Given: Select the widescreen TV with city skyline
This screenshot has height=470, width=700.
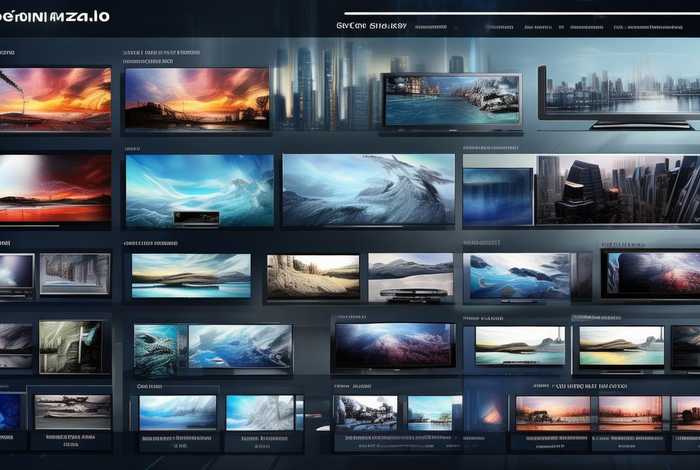Looking at the screenshot, I should pos(618,95).
